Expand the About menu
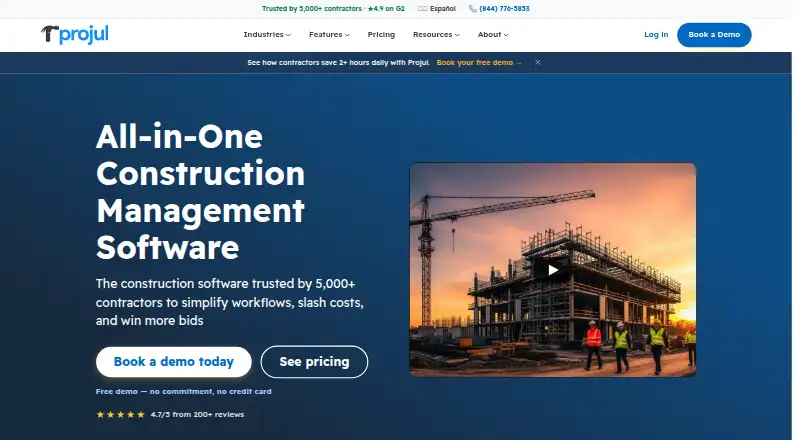This screenshot has width=800, height=440. point(493,35)
